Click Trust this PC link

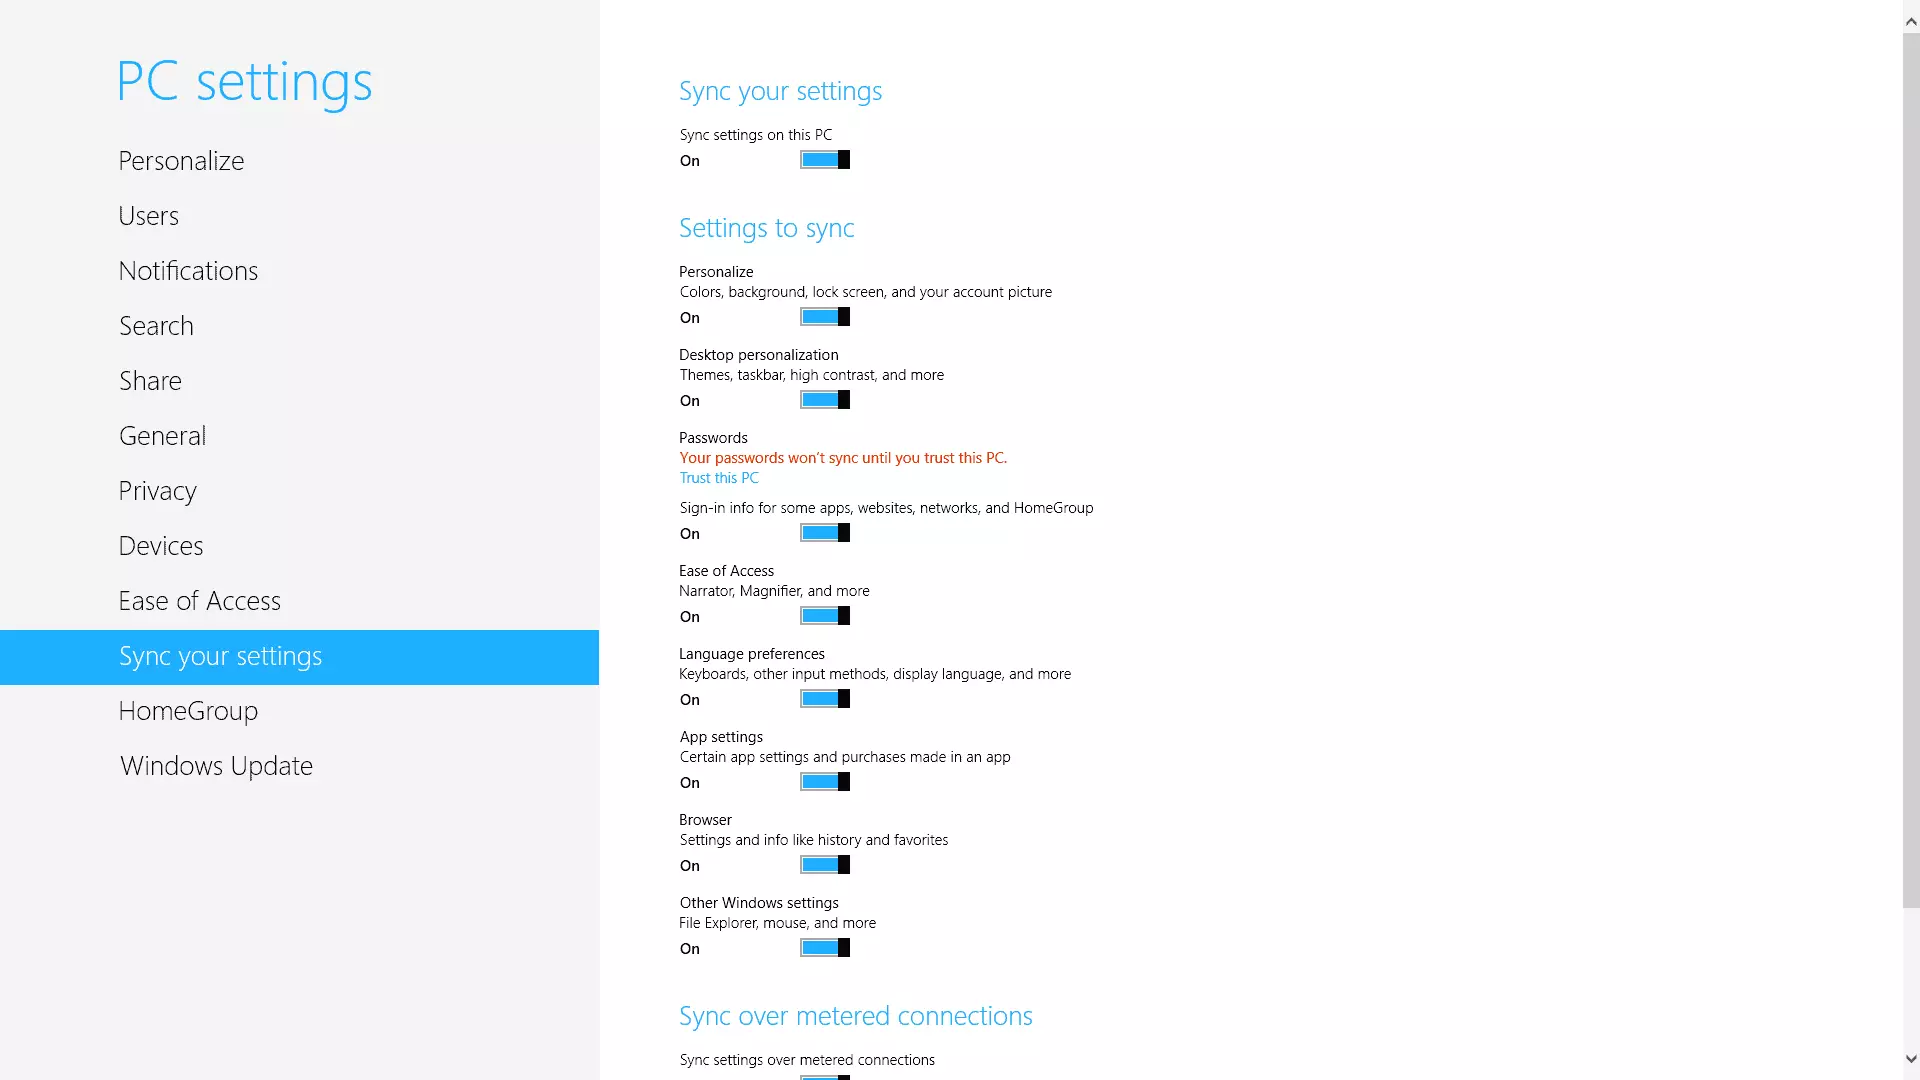(x=719, y=477)
